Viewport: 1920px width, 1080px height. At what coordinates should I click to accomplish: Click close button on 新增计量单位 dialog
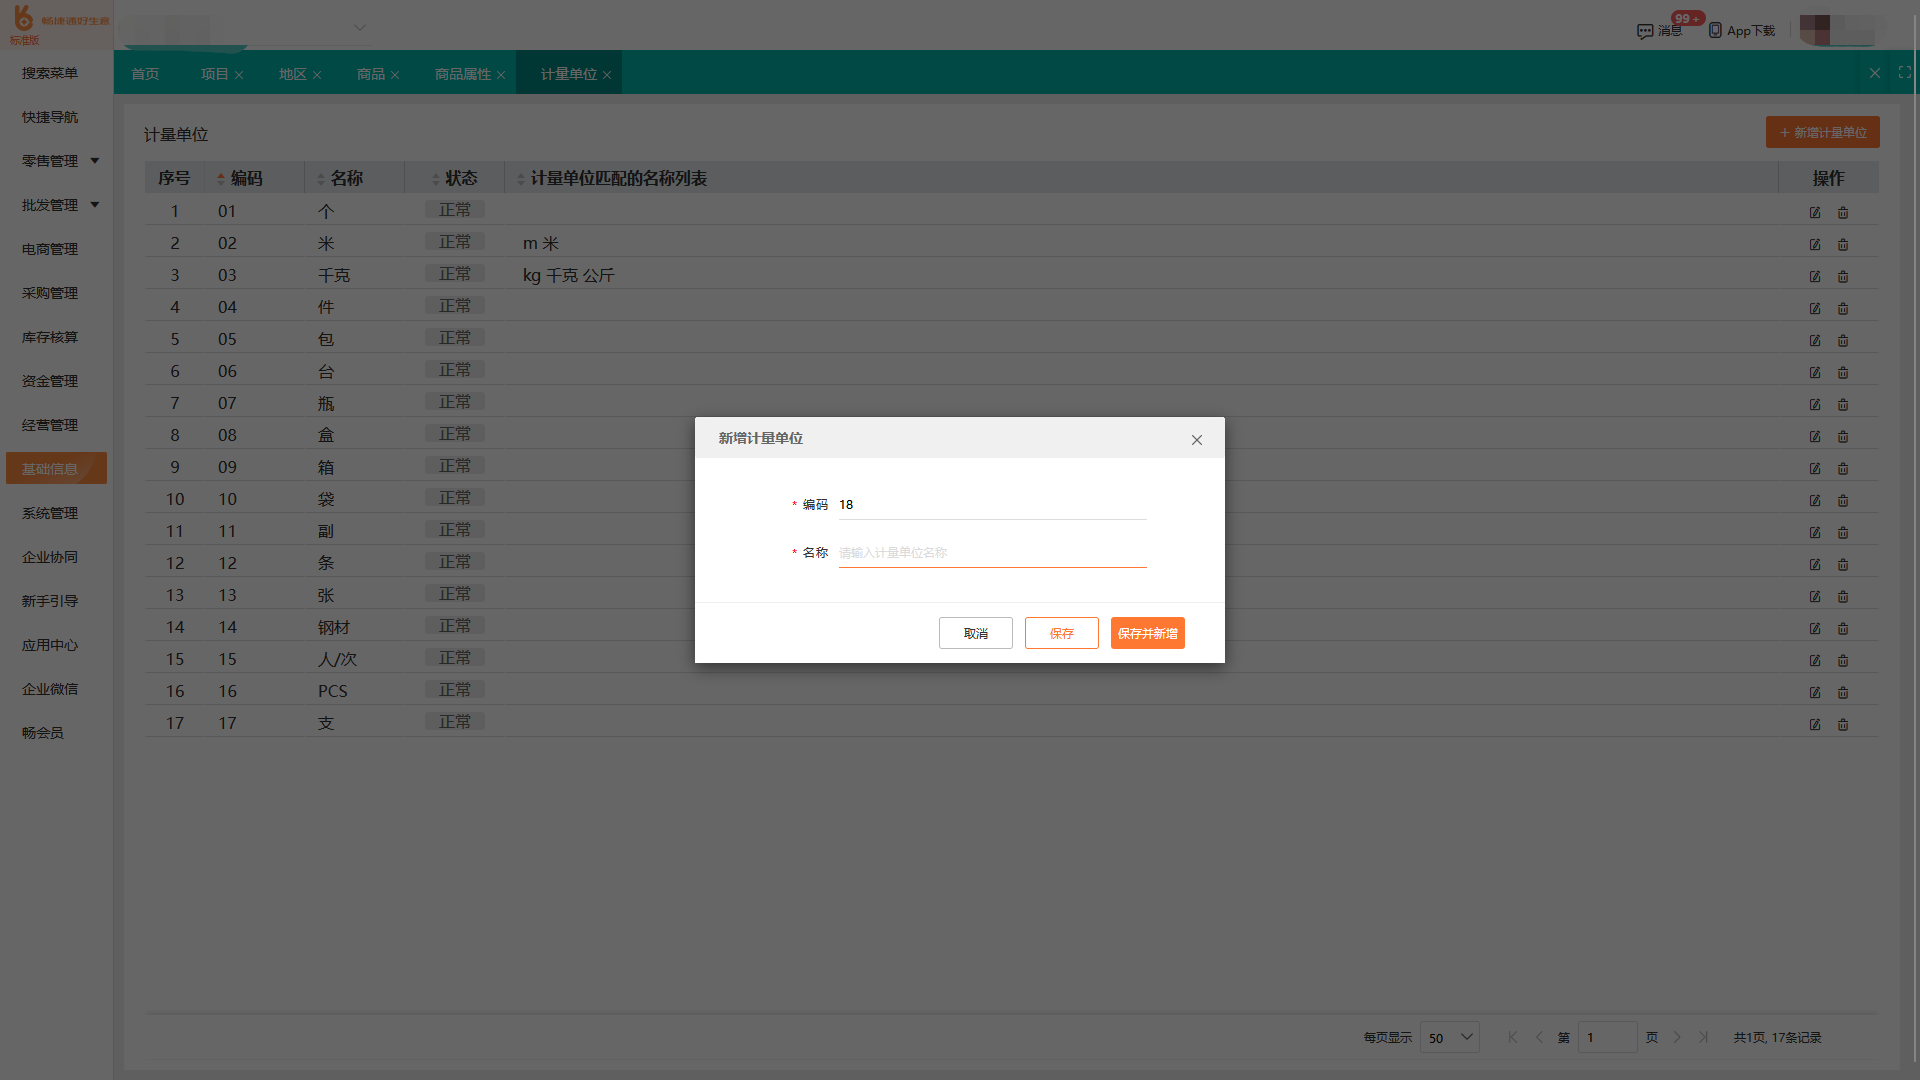[x=1197, y=439]
